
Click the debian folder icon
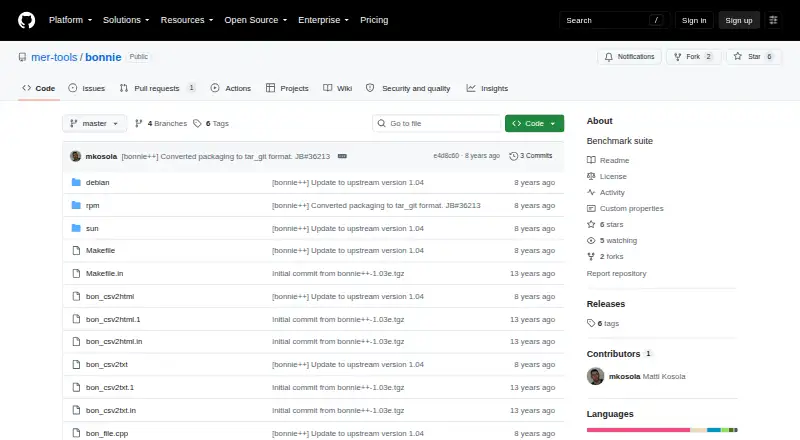[x=76, y=182]
